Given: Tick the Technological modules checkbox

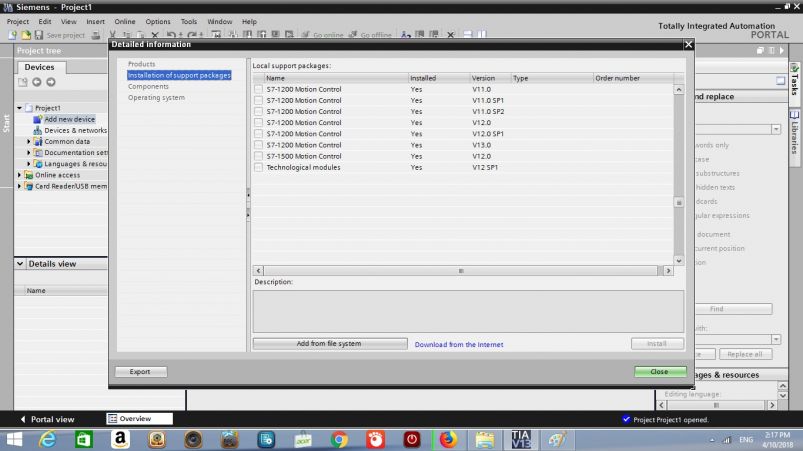Looking at the screenshot, I should (259, 167).
